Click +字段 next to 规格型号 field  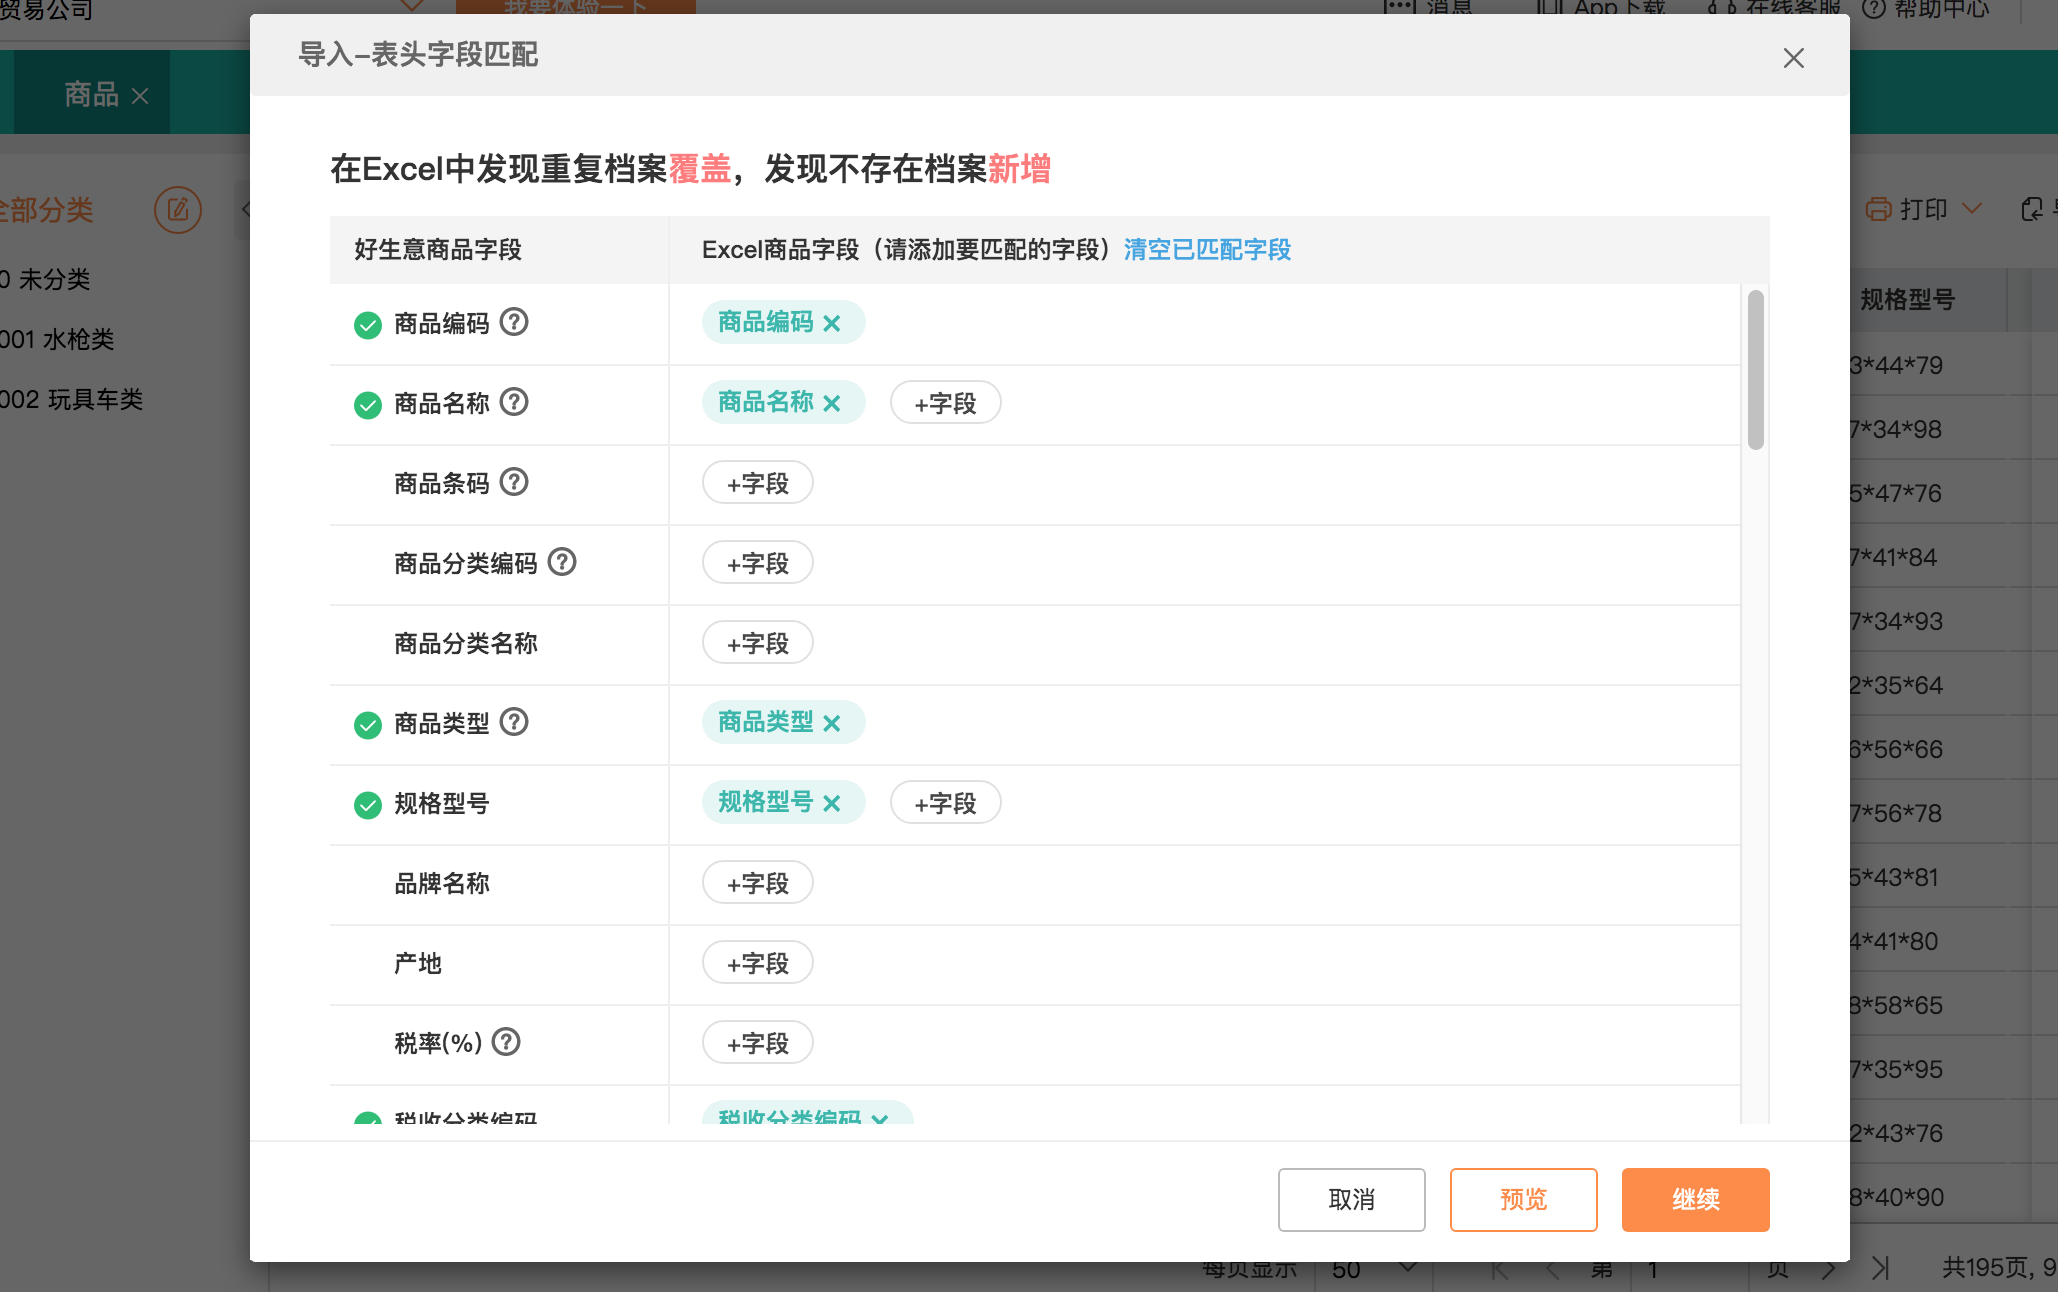945,804
